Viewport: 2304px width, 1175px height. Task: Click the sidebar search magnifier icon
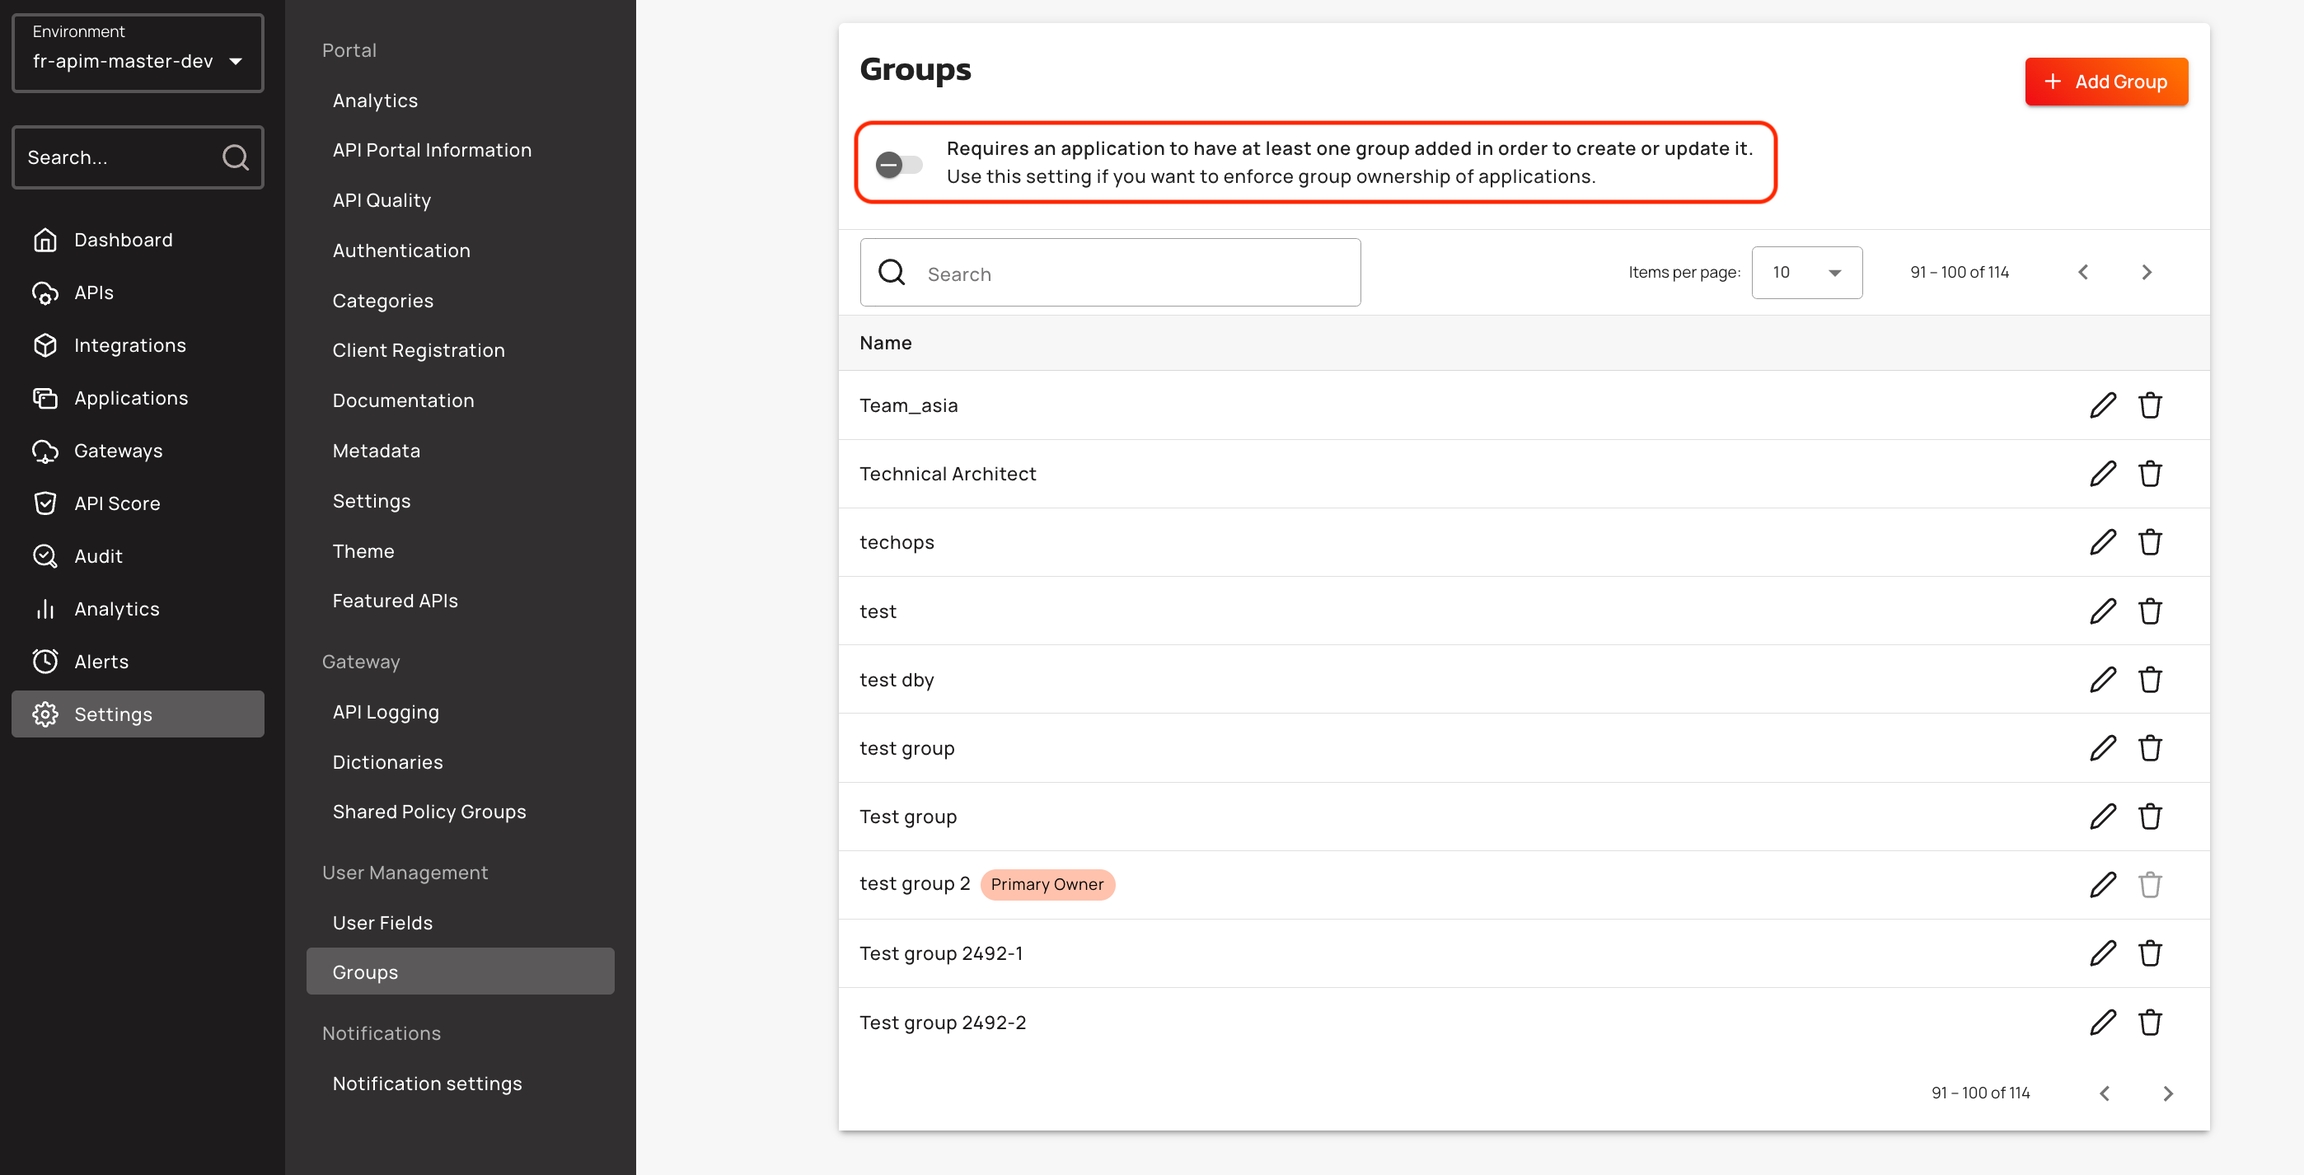point(235,157)
